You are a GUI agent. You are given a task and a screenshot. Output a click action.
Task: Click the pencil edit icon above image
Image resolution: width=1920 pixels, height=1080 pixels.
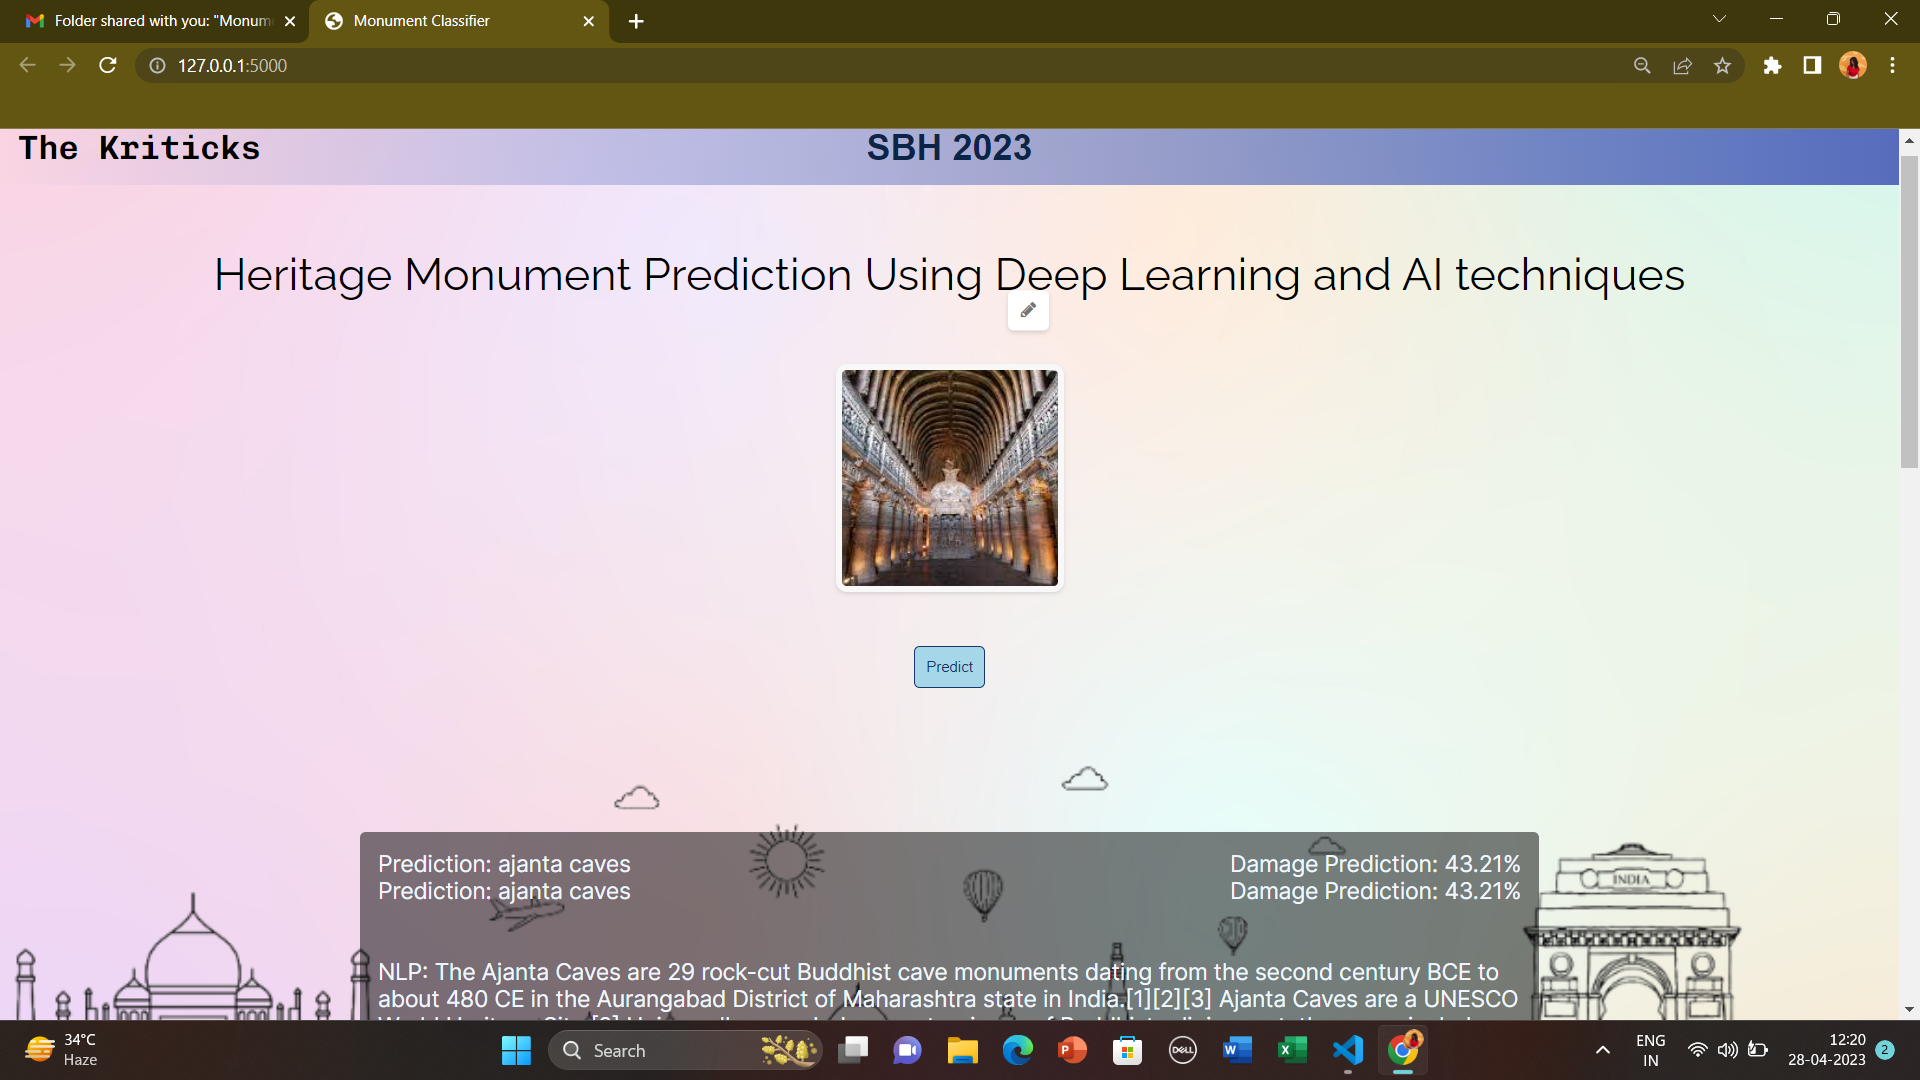point(1029,310)
